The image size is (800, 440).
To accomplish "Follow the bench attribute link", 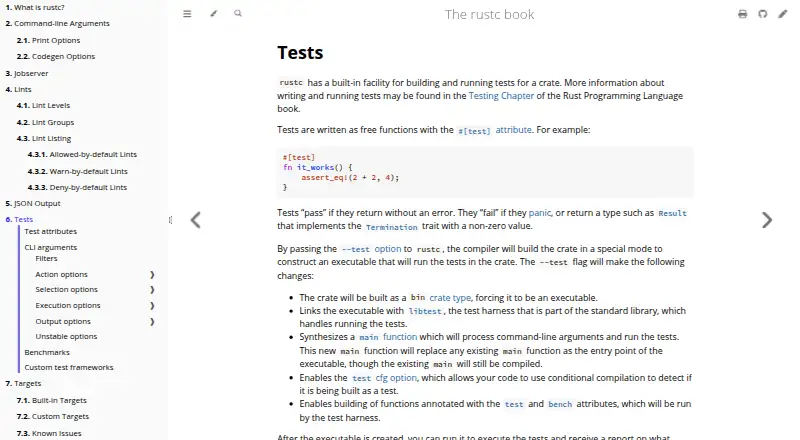I will 560,404.
